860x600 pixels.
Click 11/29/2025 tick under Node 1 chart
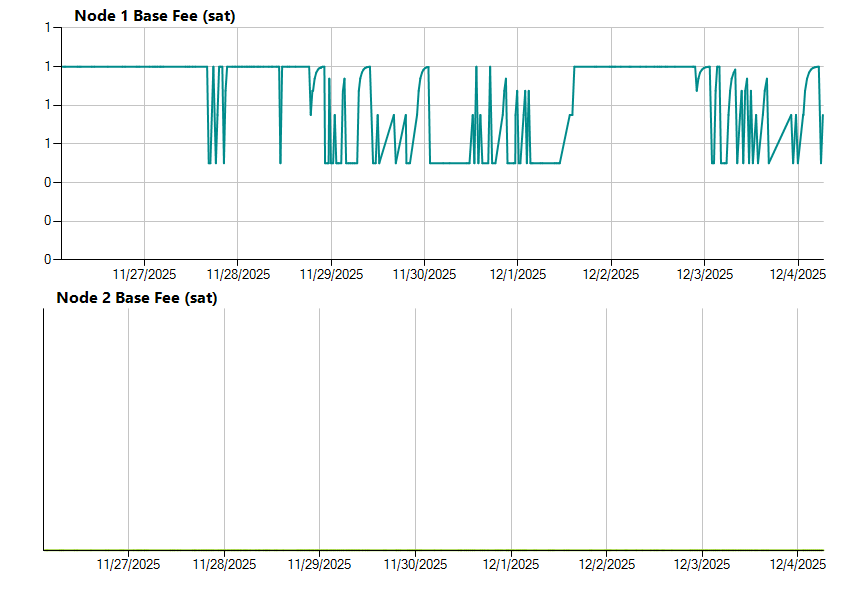(x=331, y=274)
